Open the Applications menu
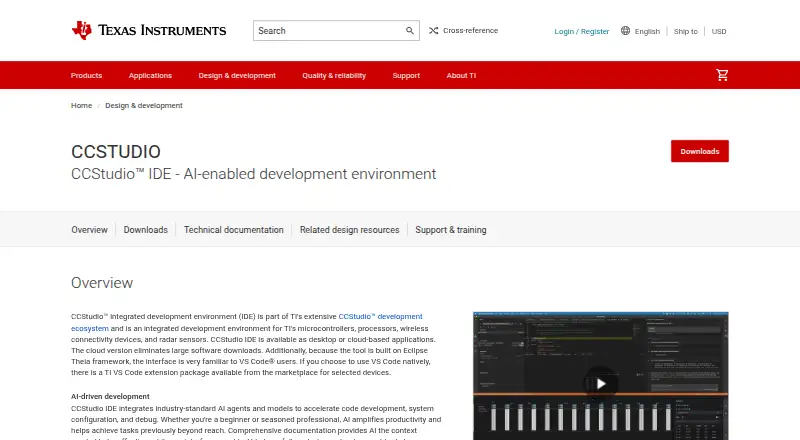This screenshot has width=800, height=440. [150, 75]
